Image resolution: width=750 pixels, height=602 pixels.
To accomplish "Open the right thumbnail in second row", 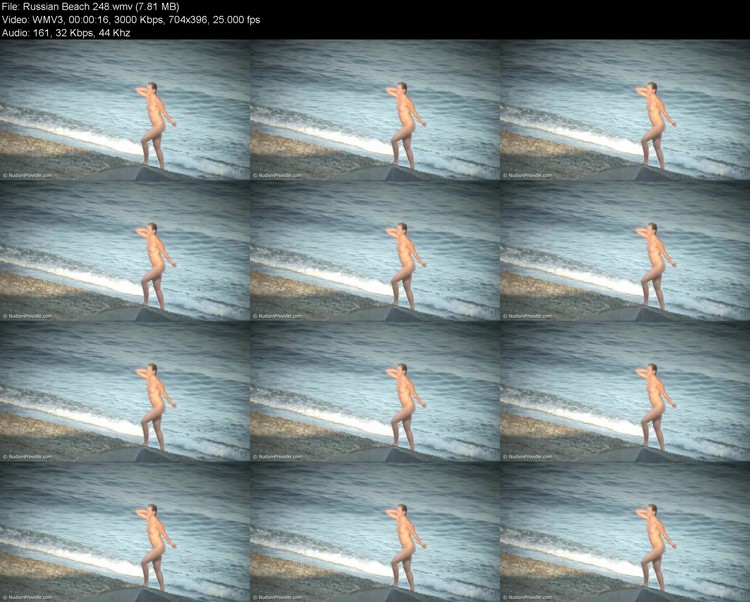I will click(624, 250).
